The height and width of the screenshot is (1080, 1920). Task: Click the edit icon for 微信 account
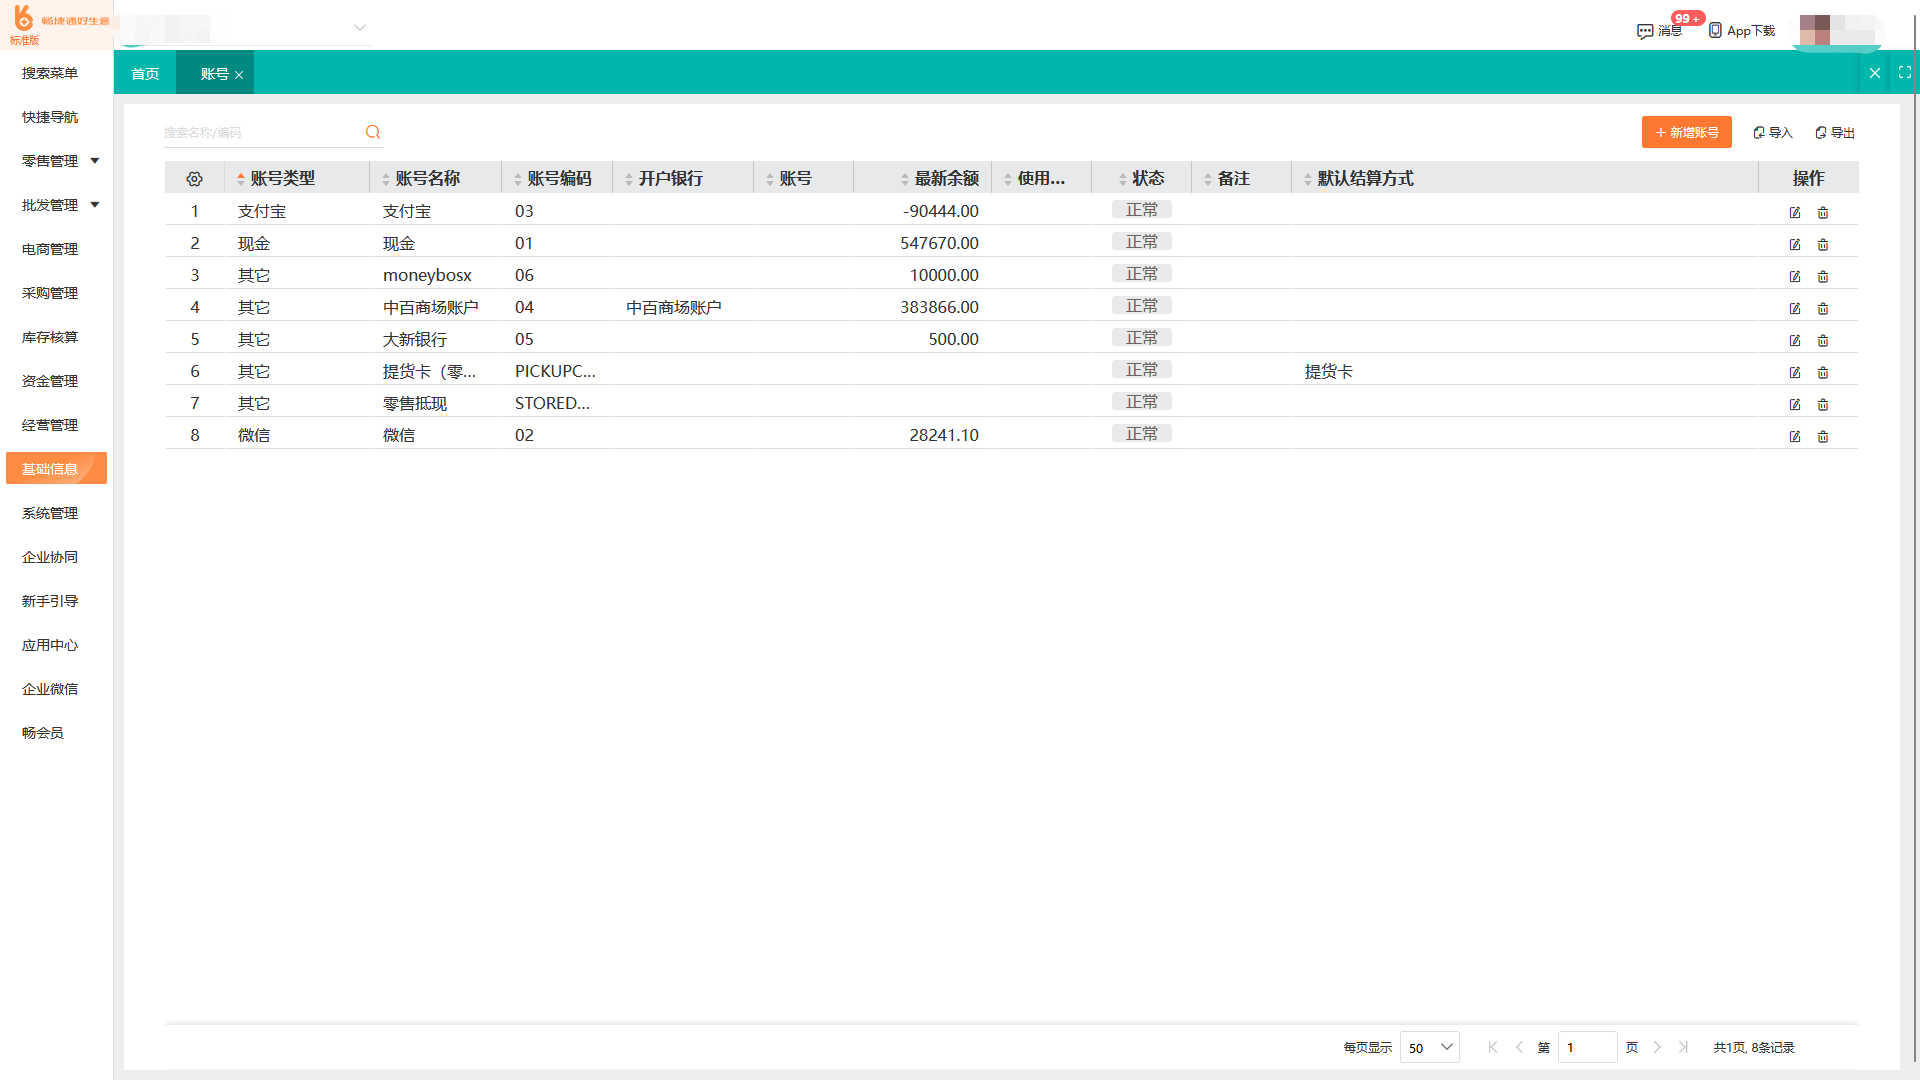tap(1795, 435)
